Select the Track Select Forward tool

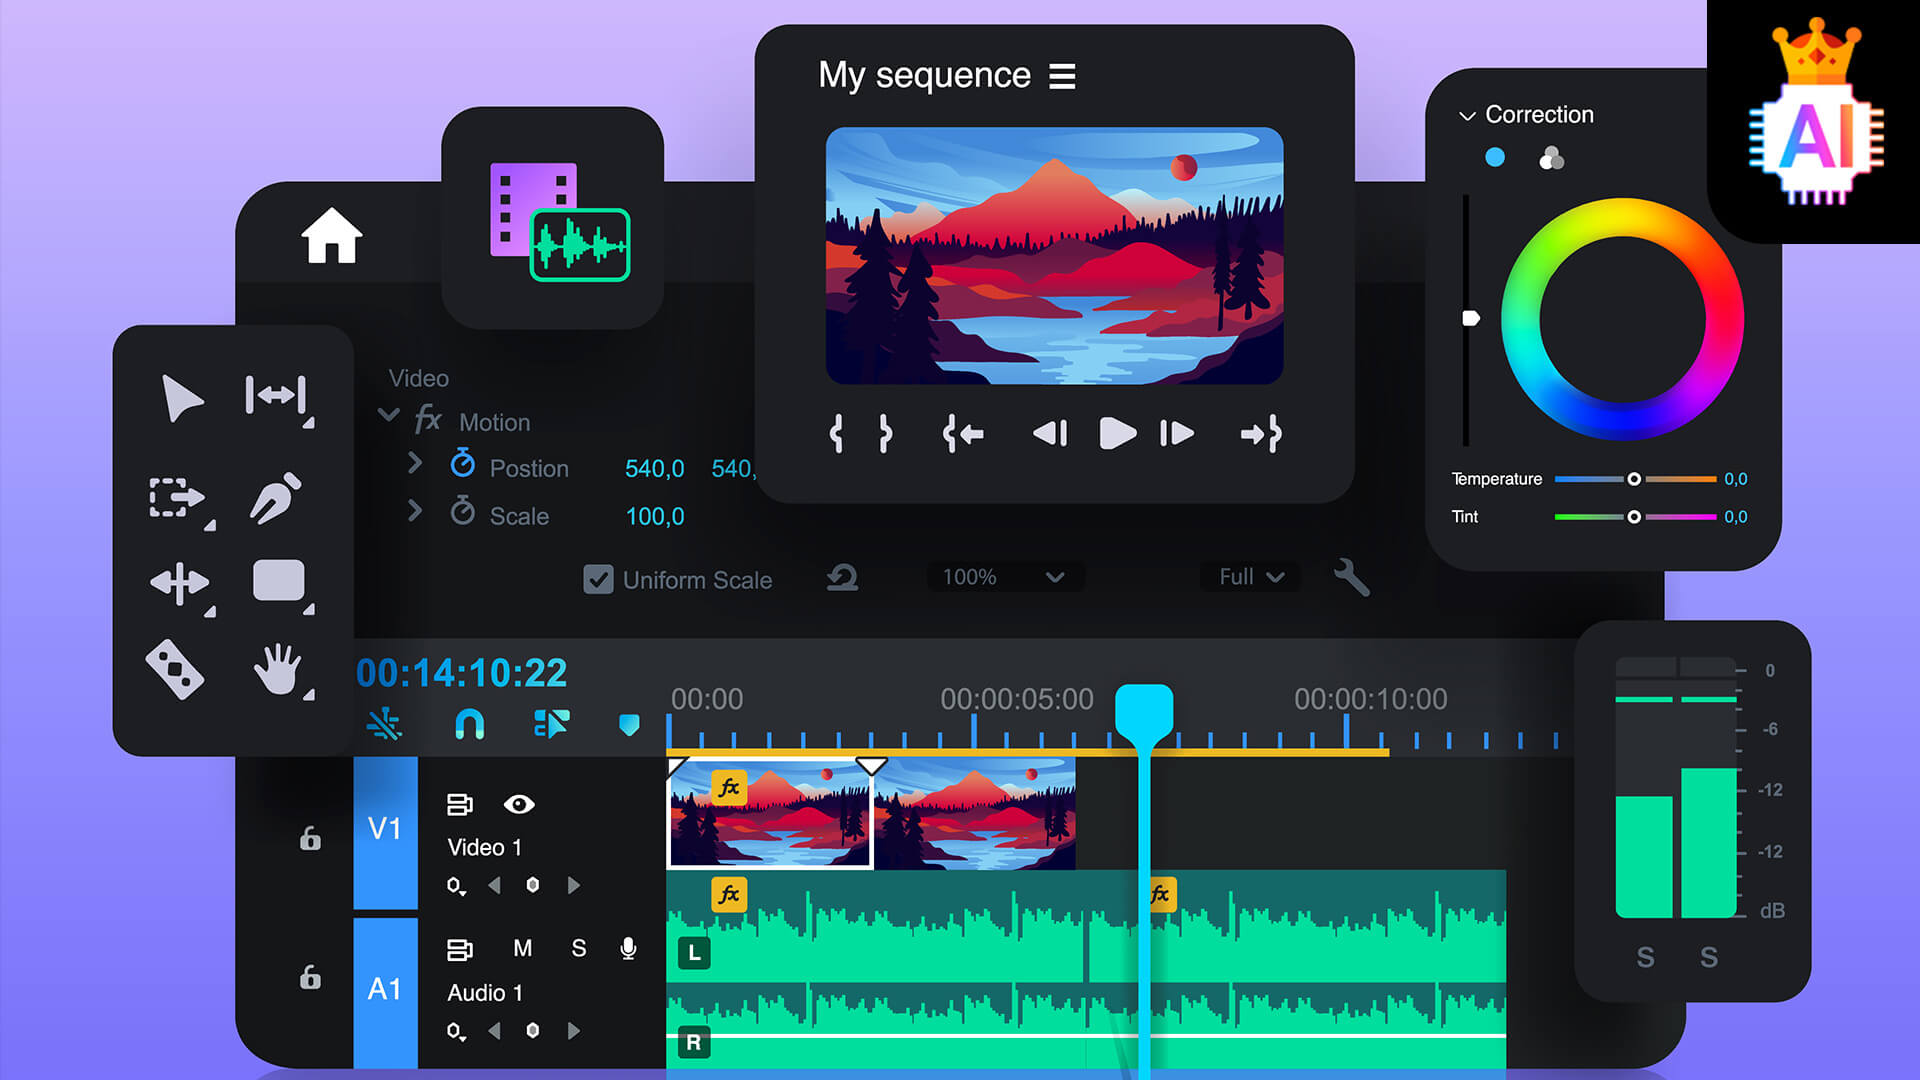(173, 497)
